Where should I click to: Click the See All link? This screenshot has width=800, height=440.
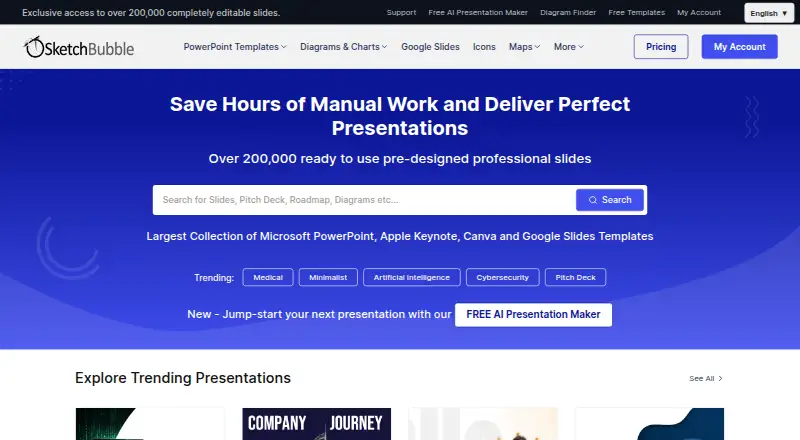click(706, 379)
